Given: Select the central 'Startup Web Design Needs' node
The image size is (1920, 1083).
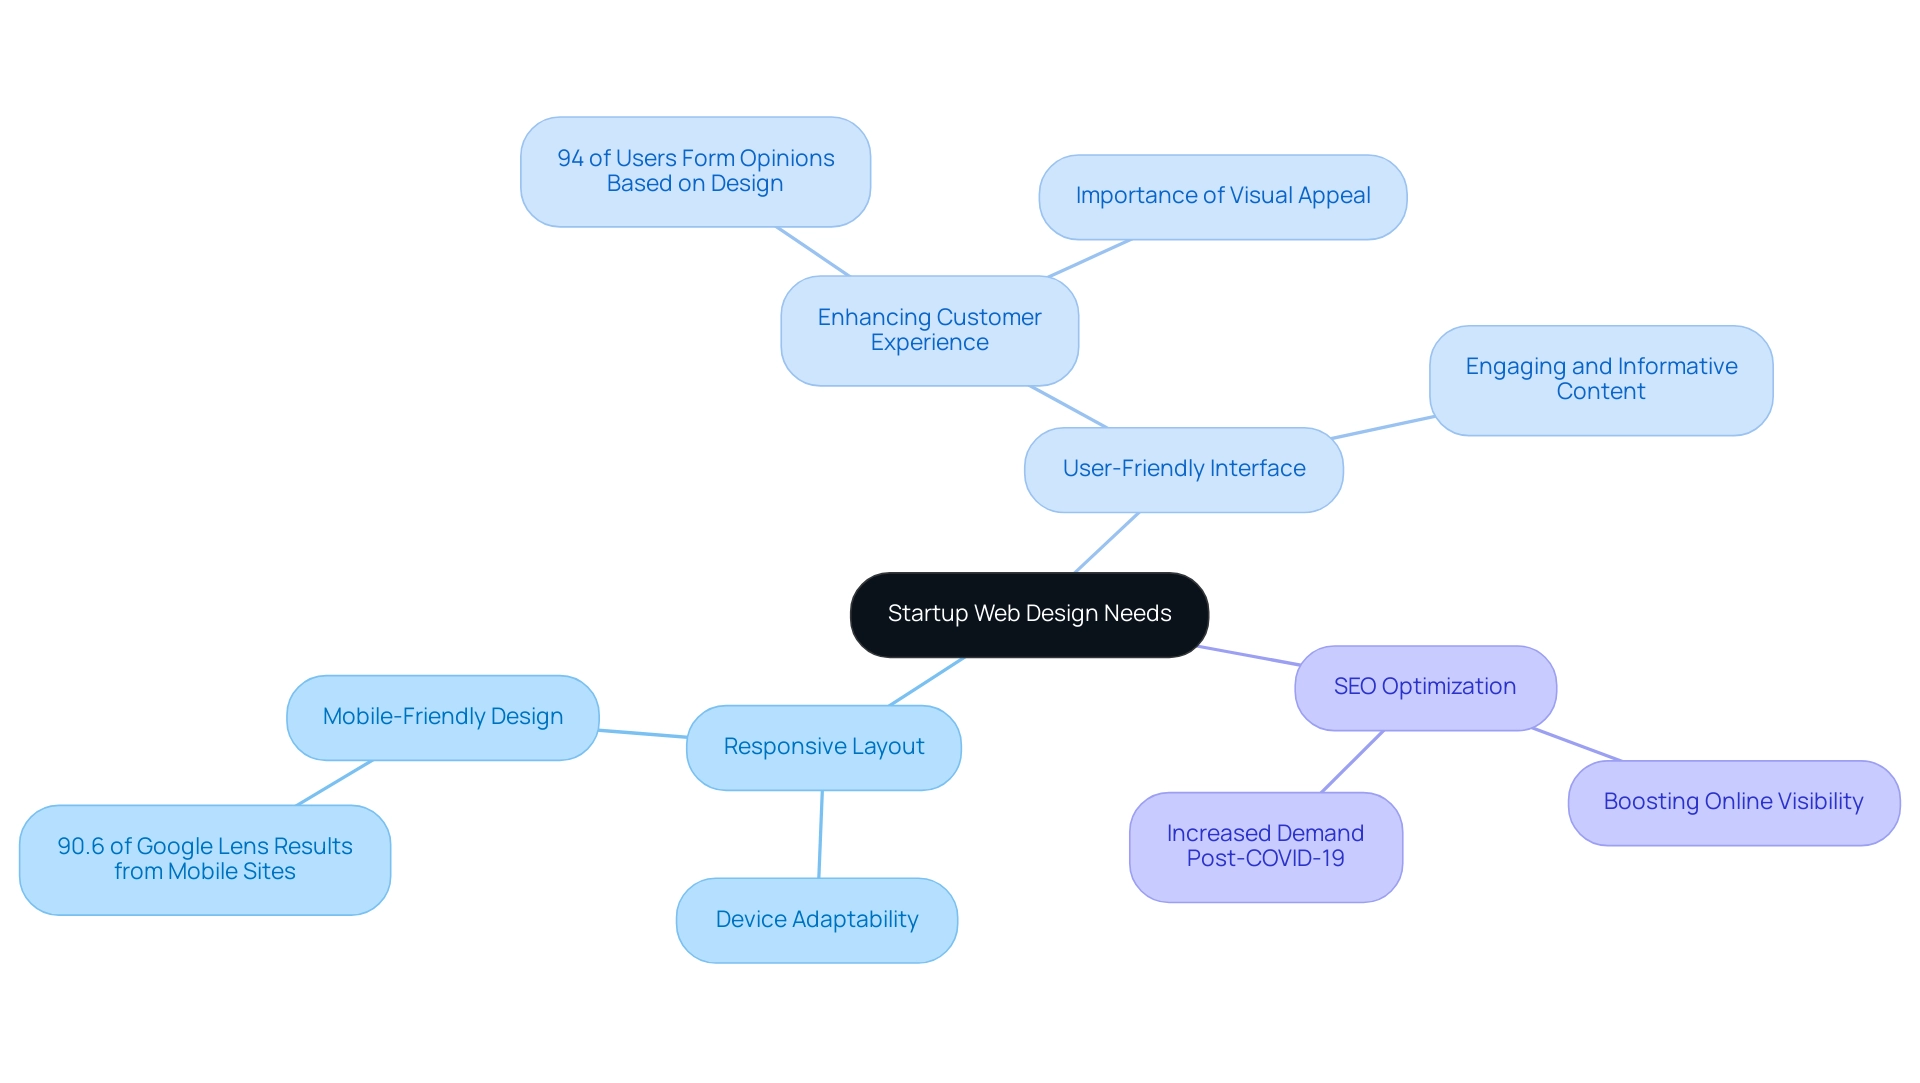Looking at the screenshot, I should coord(1029,611).
